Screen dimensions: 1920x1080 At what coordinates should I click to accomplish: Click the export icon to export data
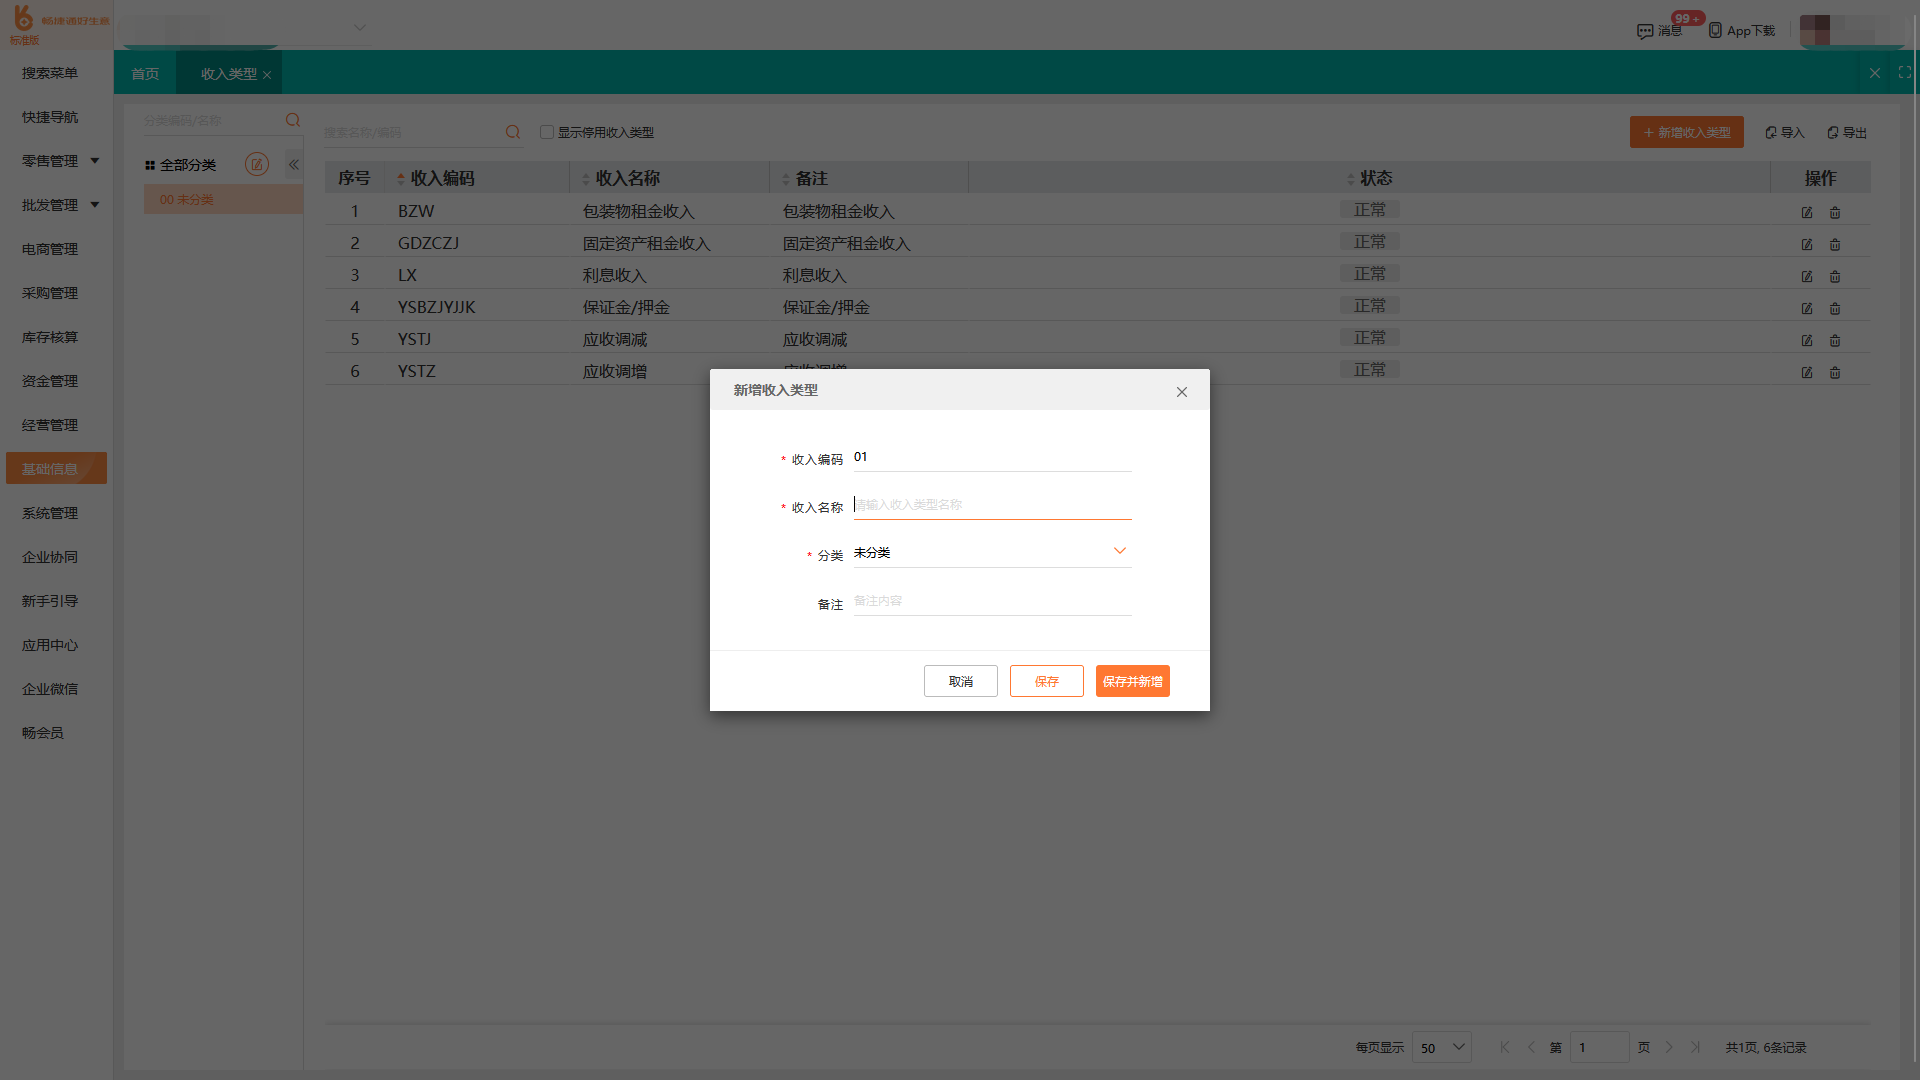1846,132
